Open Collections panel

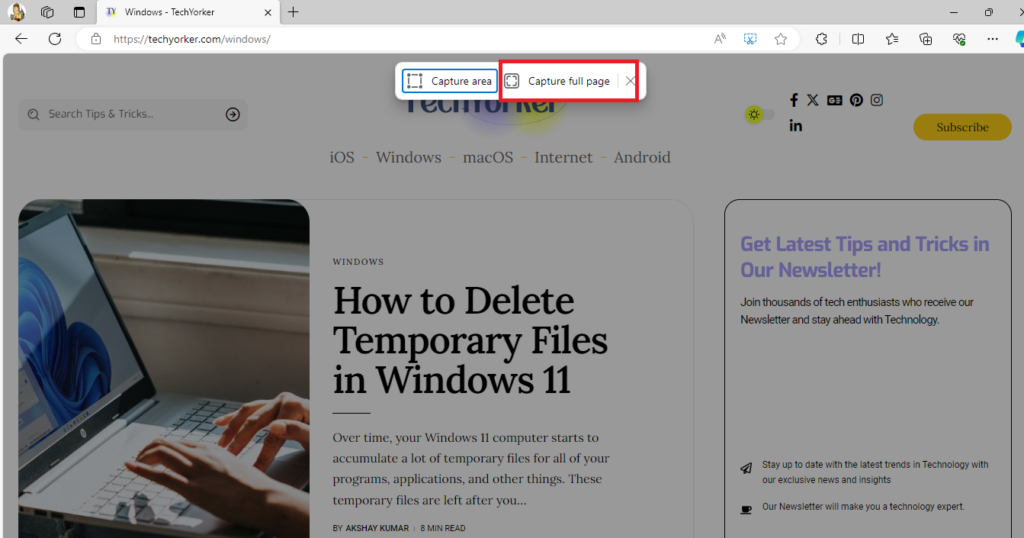click(925, 39)
